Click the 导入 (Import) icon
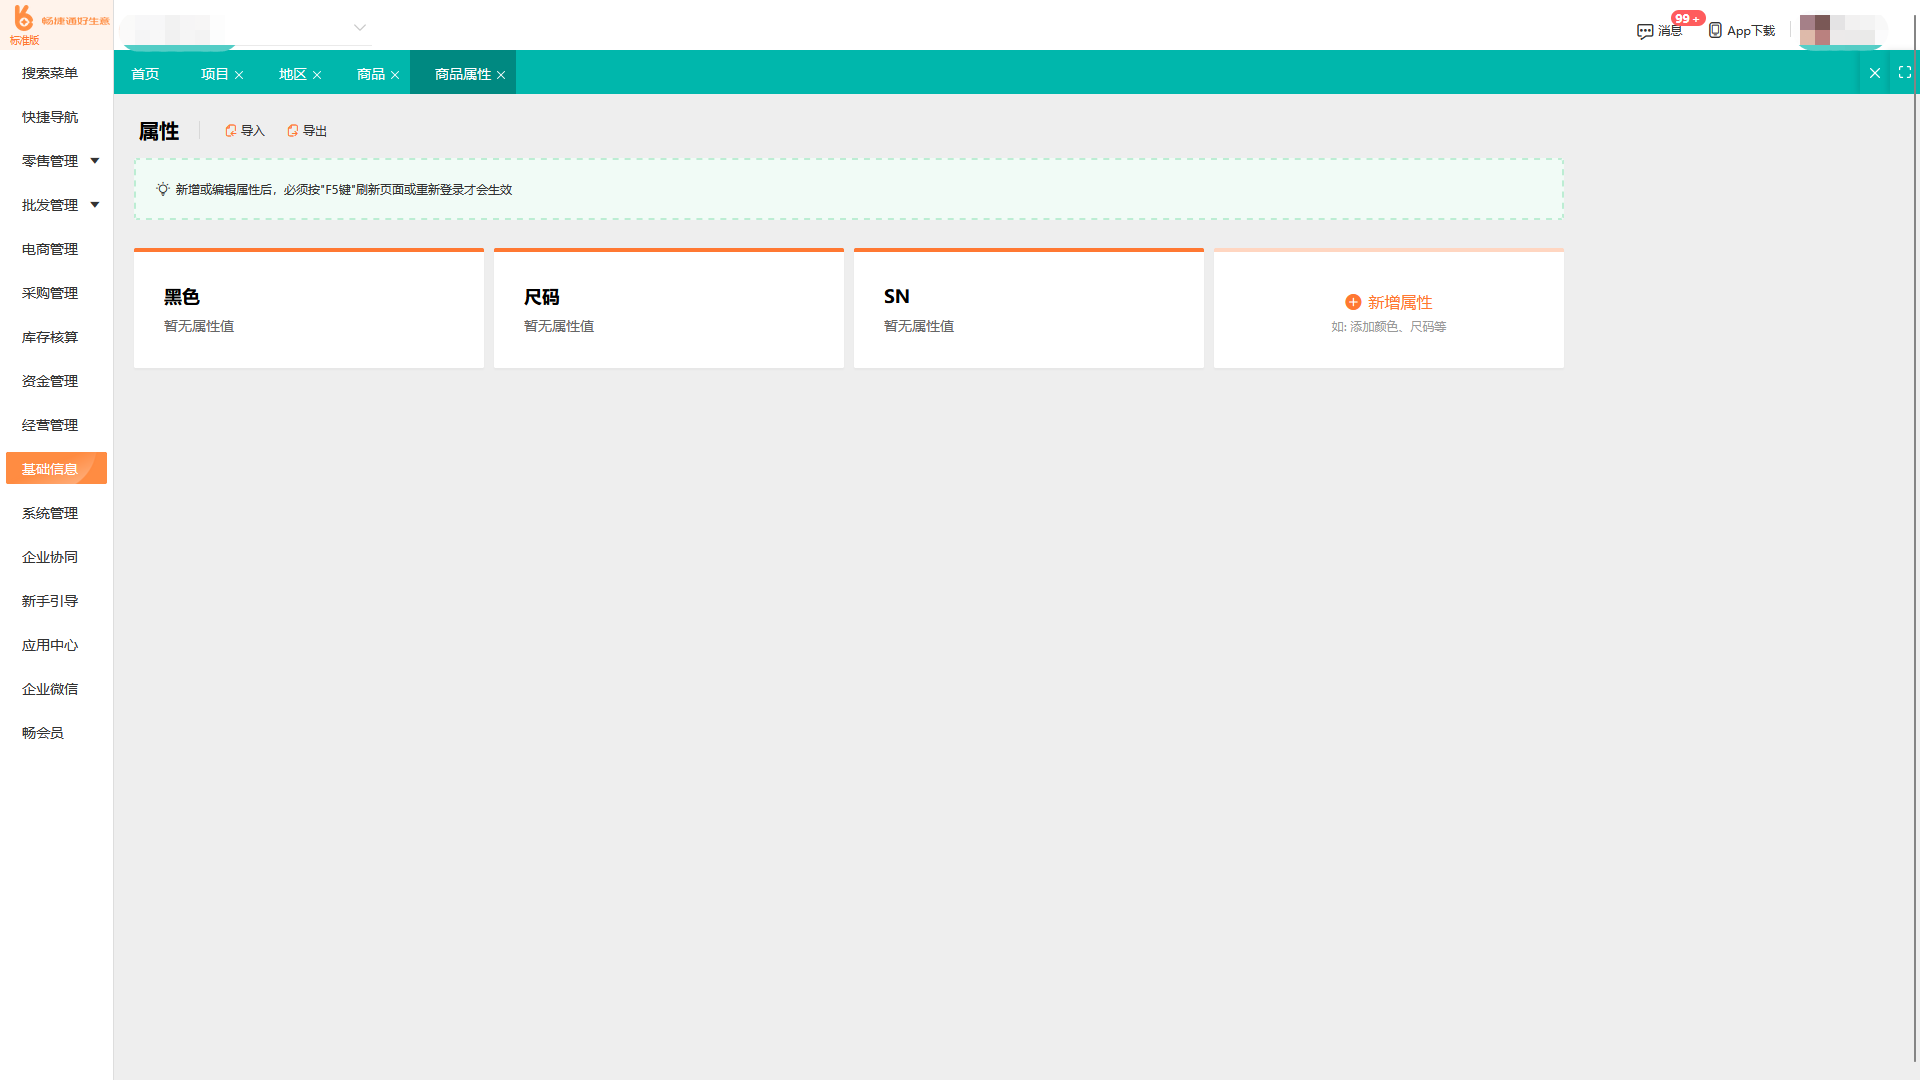The width and height of the screenshot is (1920, 1080). [244, 131]
